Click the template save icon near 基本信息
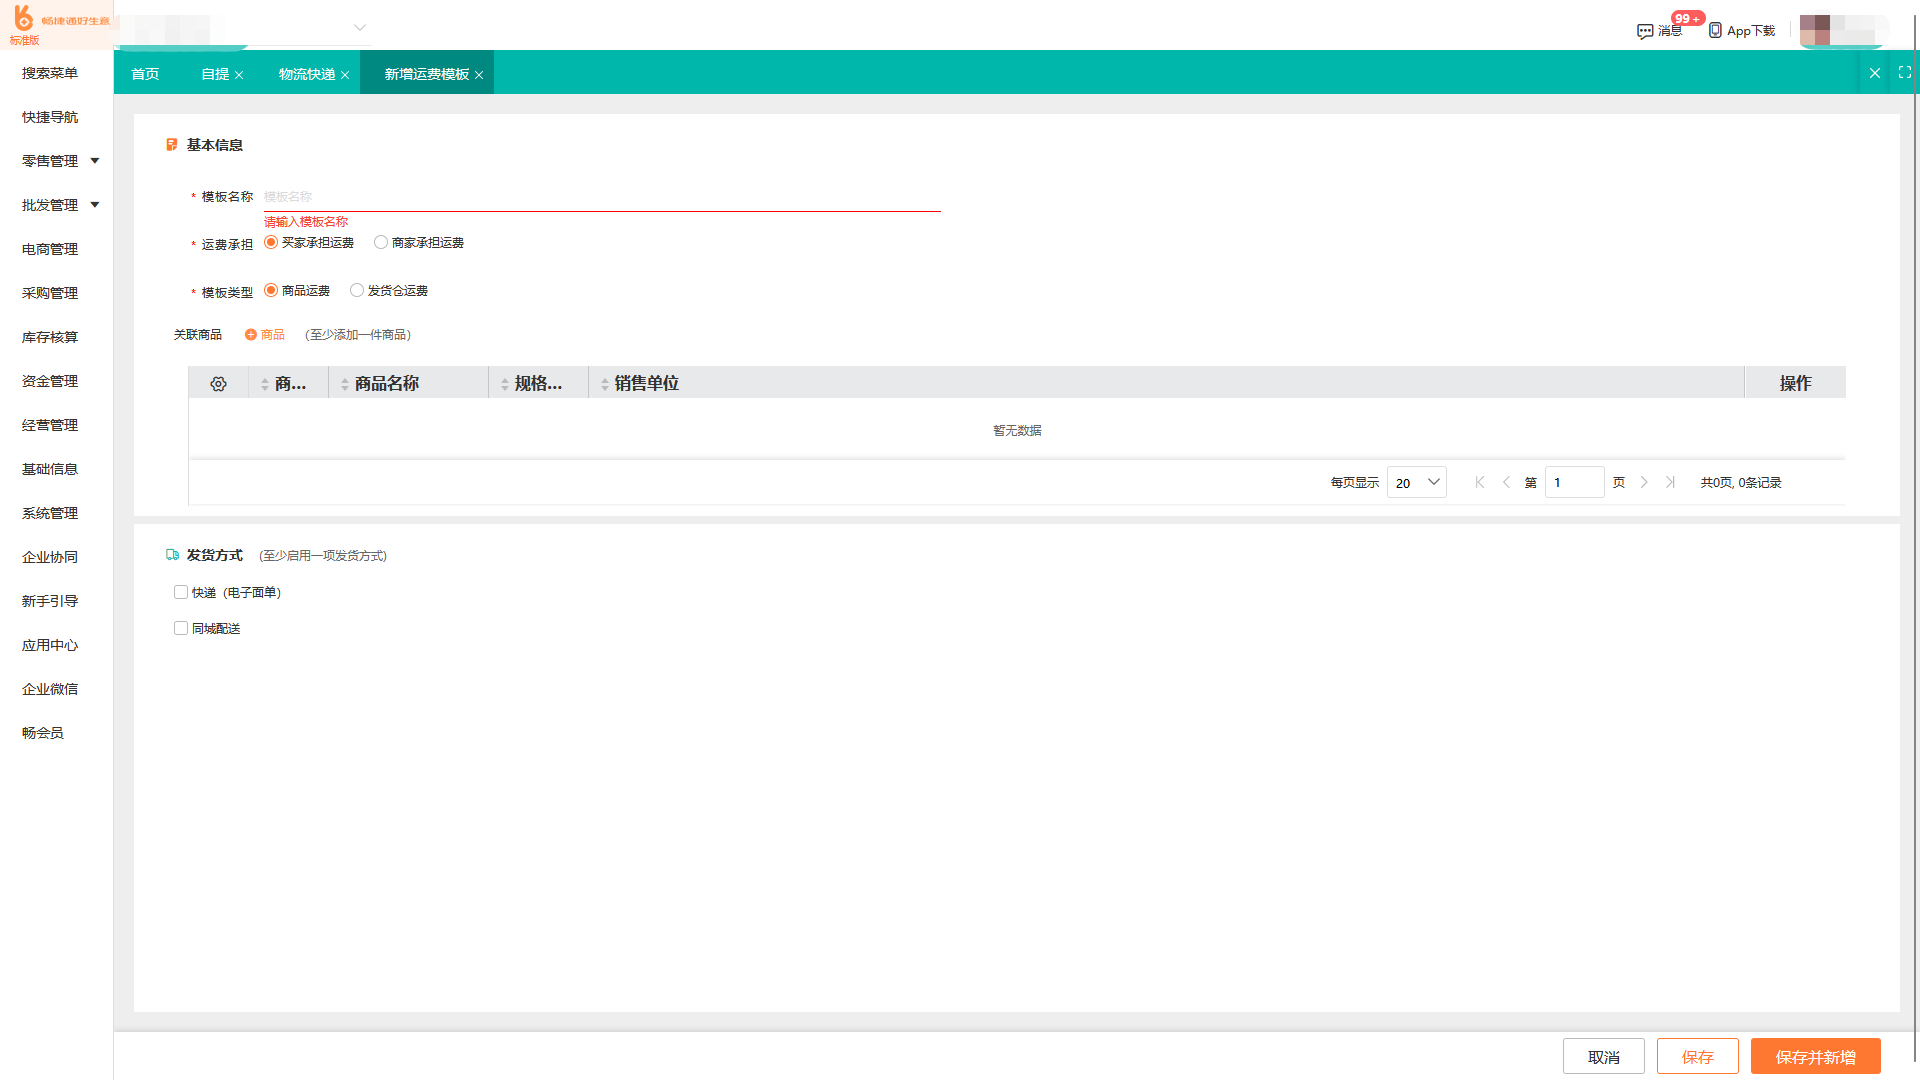 pos(171,145)
